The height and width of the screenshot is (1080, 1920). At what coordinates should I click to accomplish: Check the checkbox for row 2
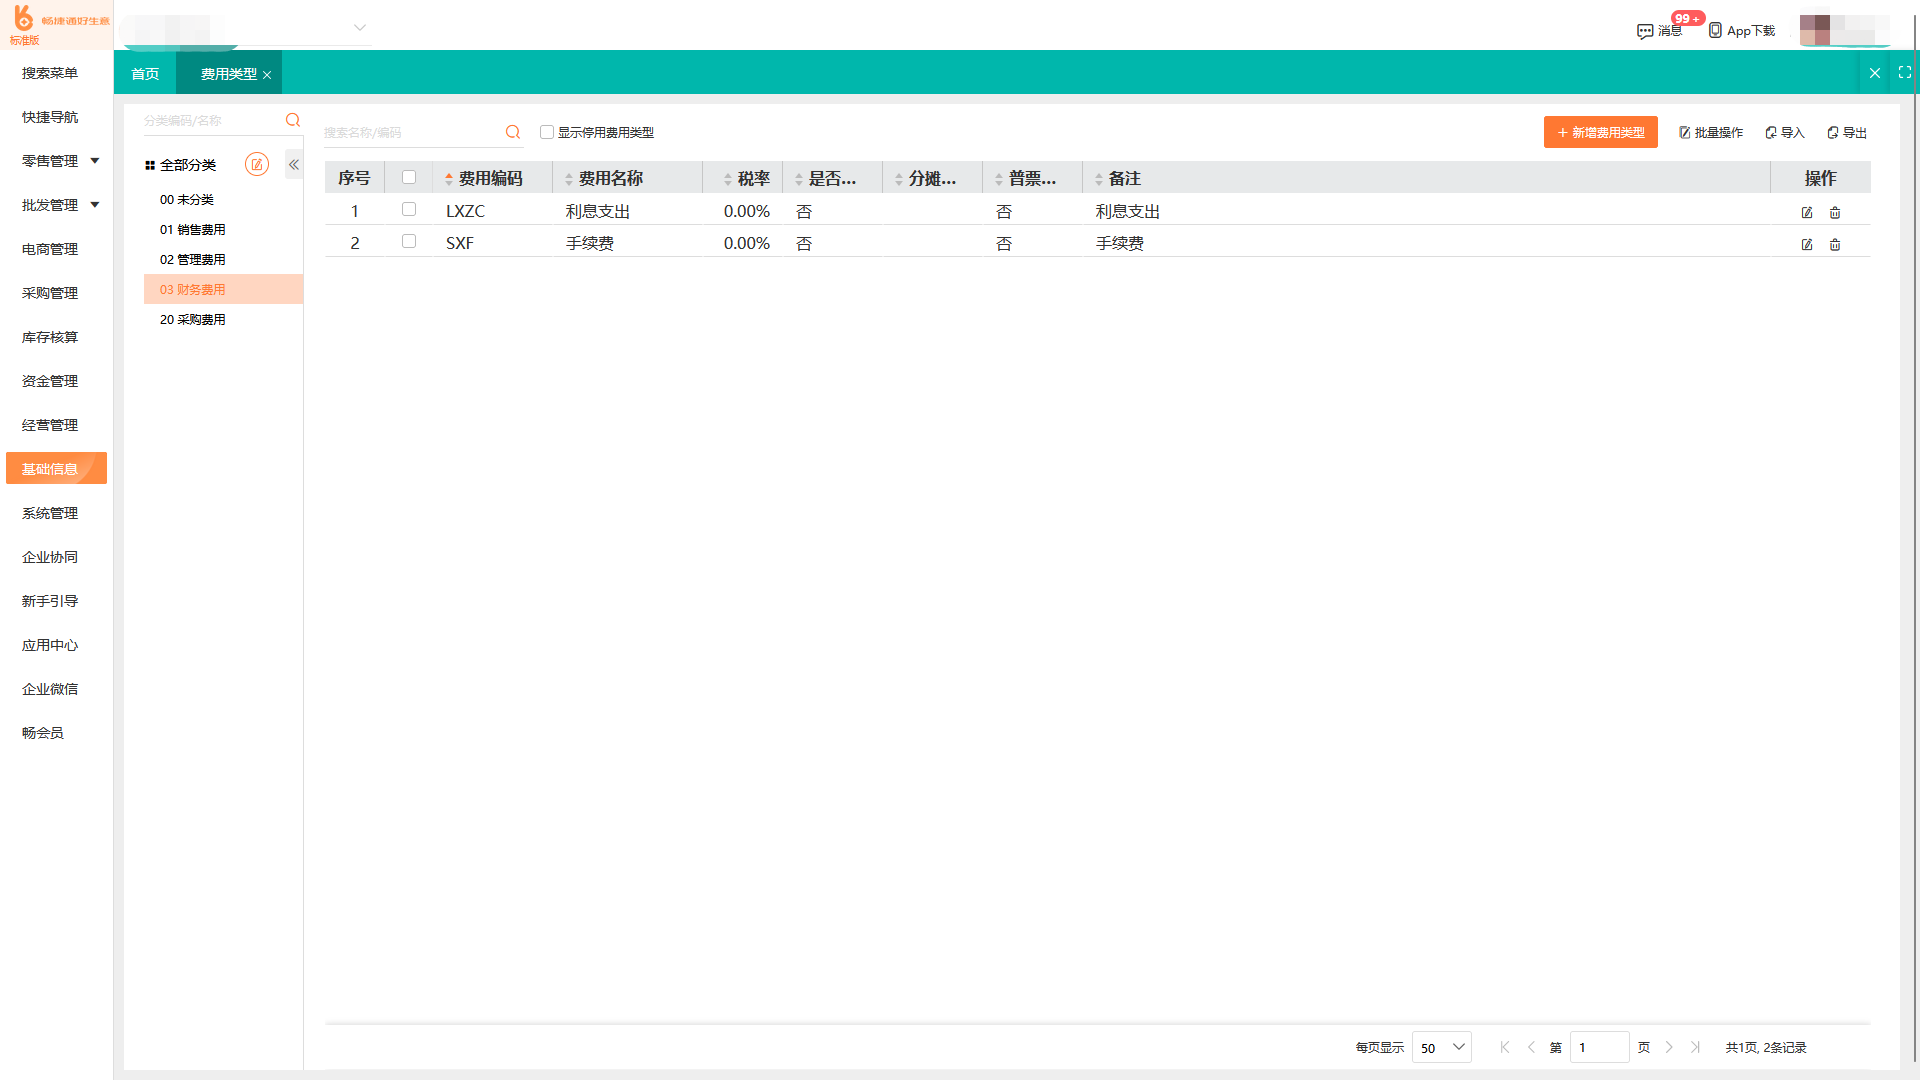(x=409, y=243)
